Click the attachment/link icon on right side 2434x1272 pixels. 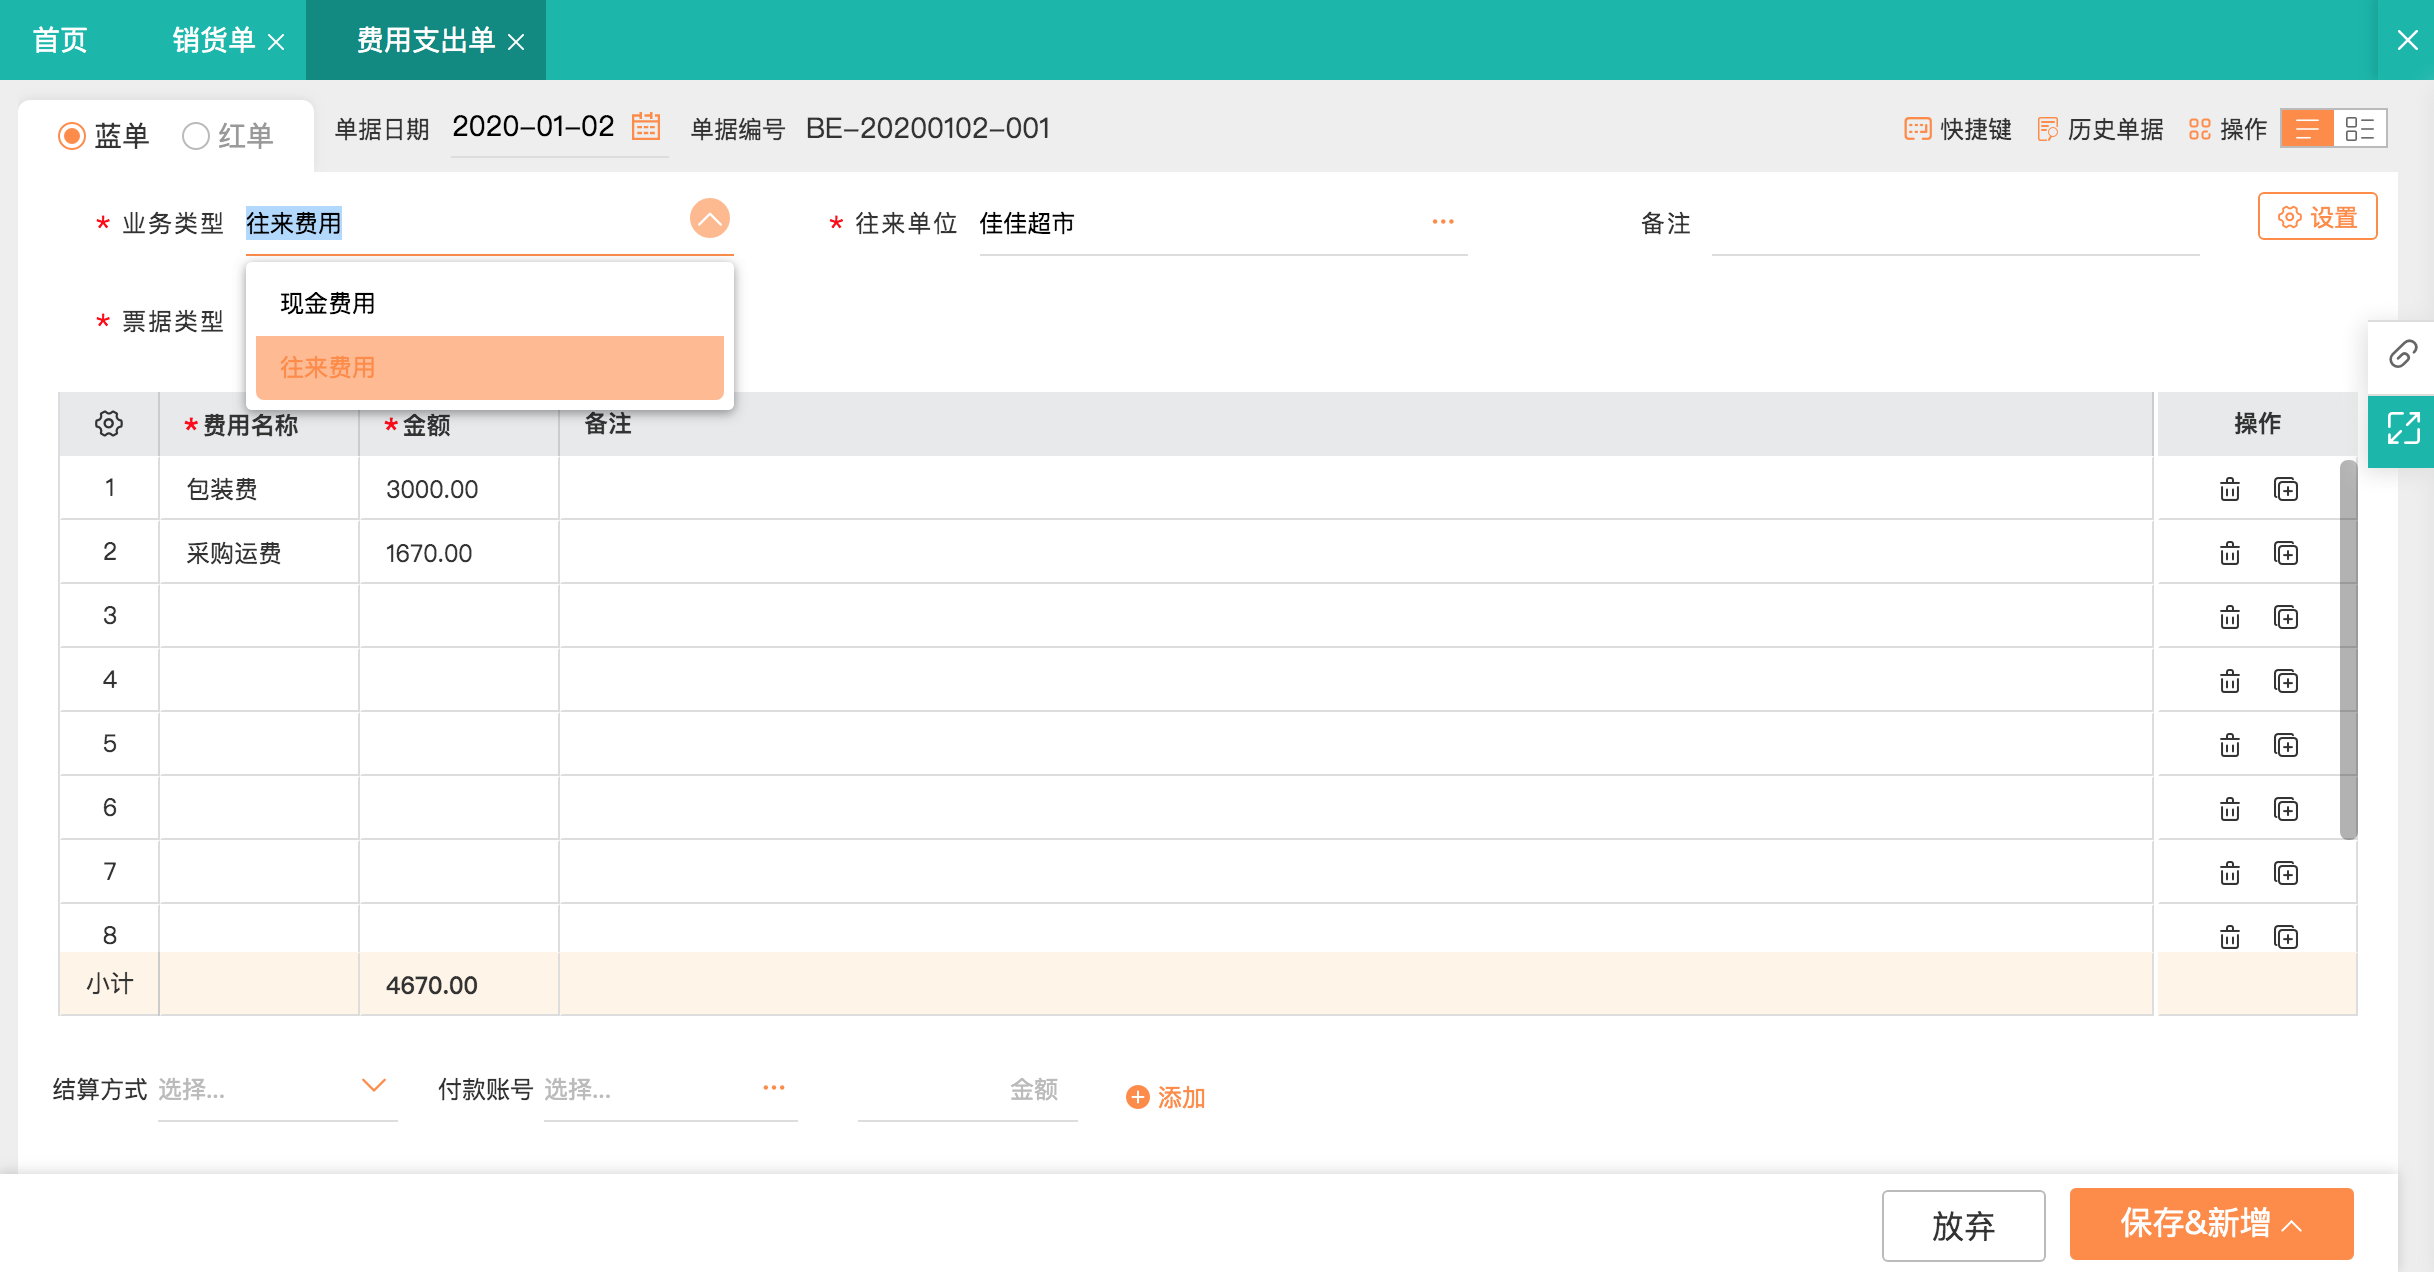[x=2400, y=356]
